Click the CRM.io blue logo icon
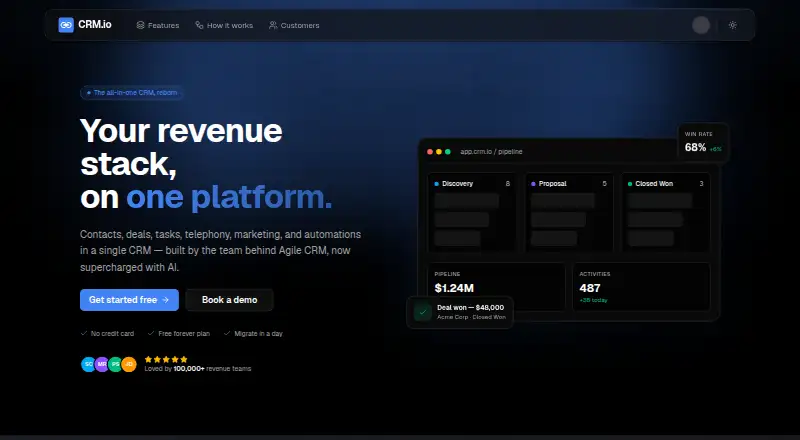Image resolution: width=800 pixels, height=440 pixels. coord(66,25)
